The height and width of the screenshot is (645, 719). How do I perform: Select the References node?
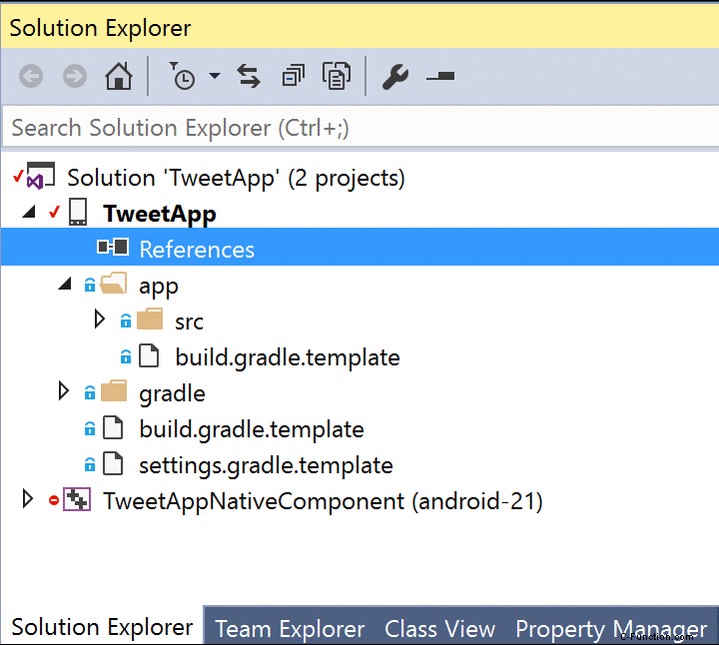[196, 249]
